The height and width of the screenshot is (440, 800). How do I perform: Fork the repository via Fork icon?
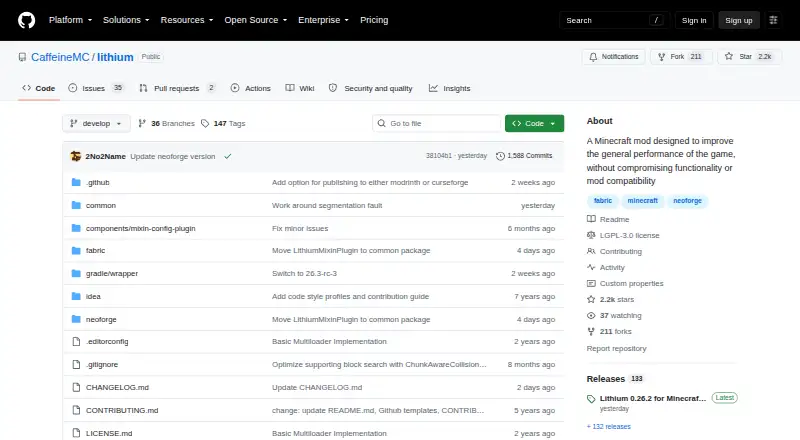(x=661, y=57)
